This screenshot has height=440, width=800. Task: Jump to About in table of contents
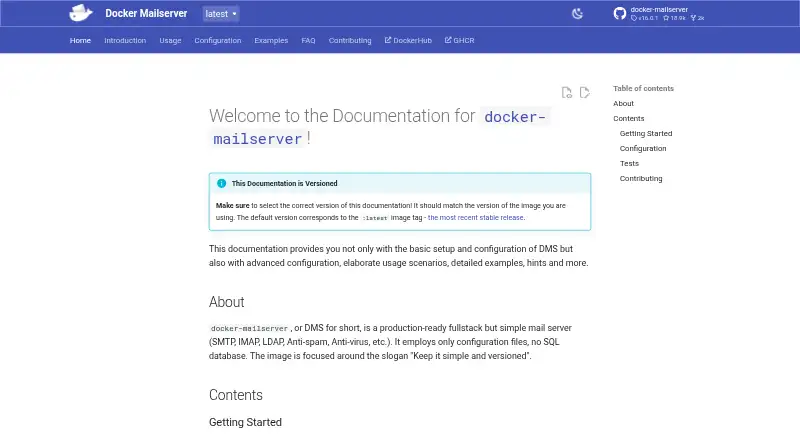point(623,103)
